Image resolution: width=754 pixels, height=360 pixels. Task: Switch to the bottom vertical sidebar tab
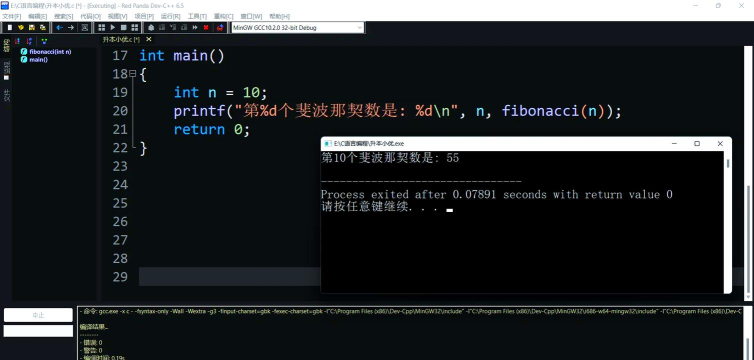pos(6,95)
